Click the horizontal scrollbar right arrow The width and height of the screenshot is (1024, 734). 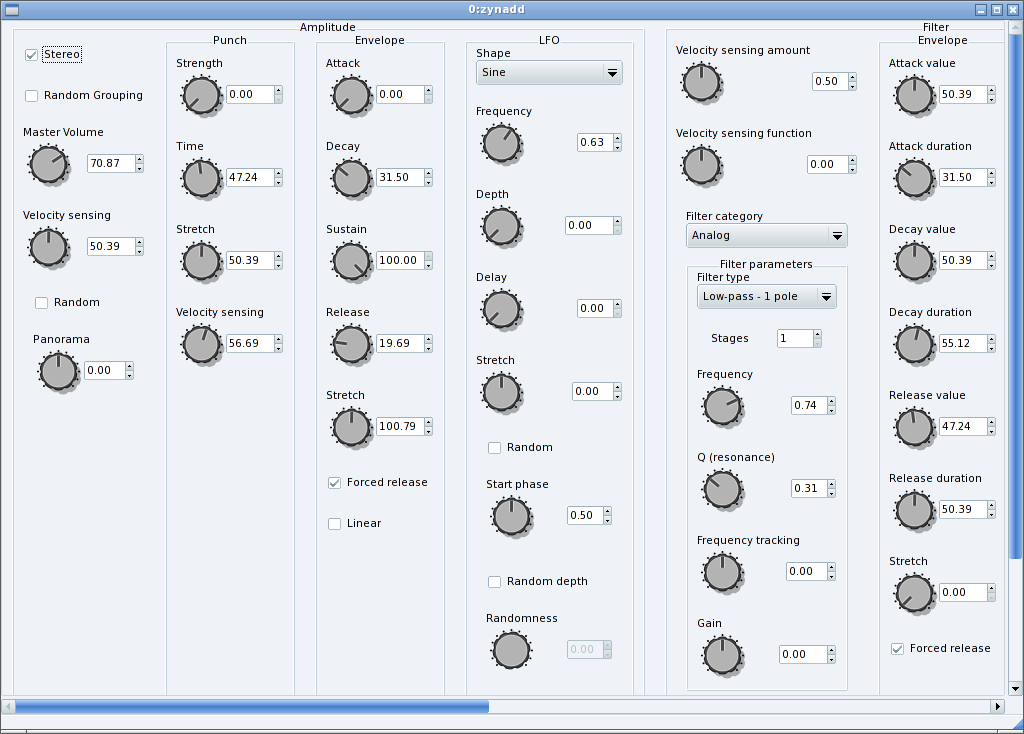[997, 706]
